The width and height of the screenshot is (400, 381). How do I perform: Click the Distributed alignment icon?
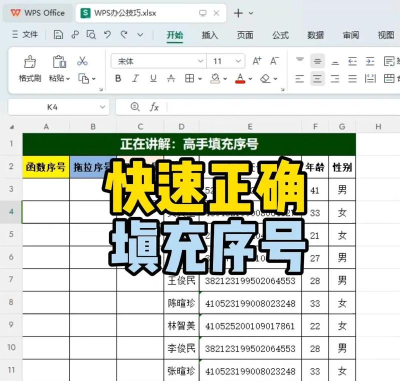tap(370, 79)
